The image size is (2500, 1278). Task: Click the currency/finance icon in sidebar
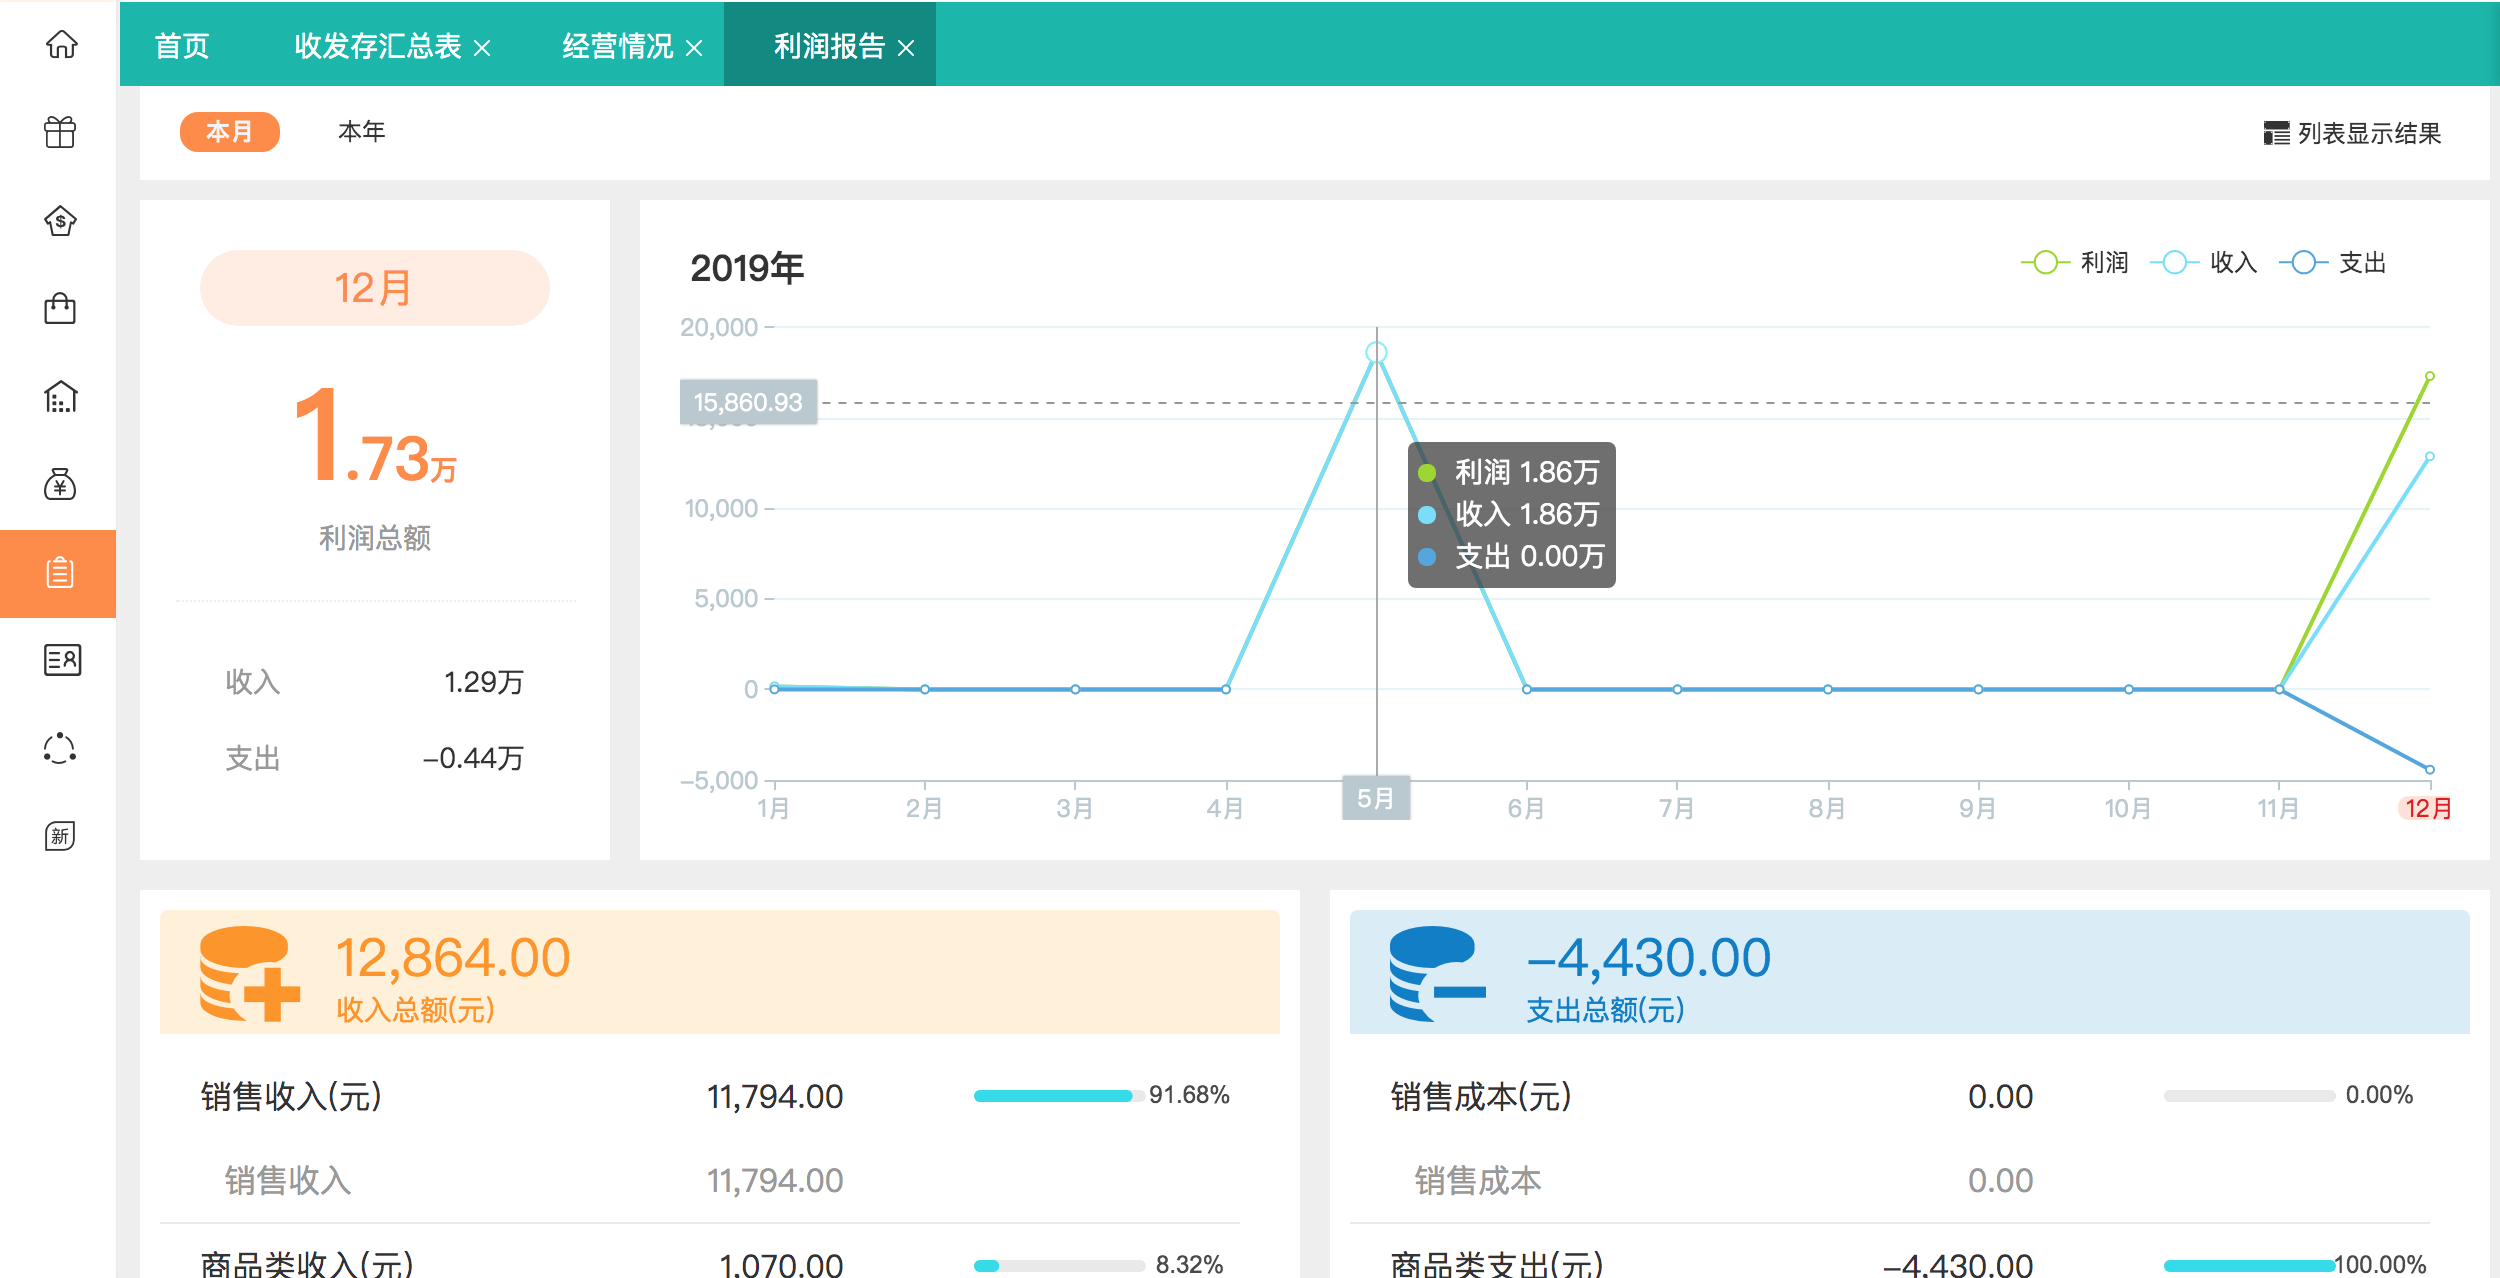click(x=62, y=484)
